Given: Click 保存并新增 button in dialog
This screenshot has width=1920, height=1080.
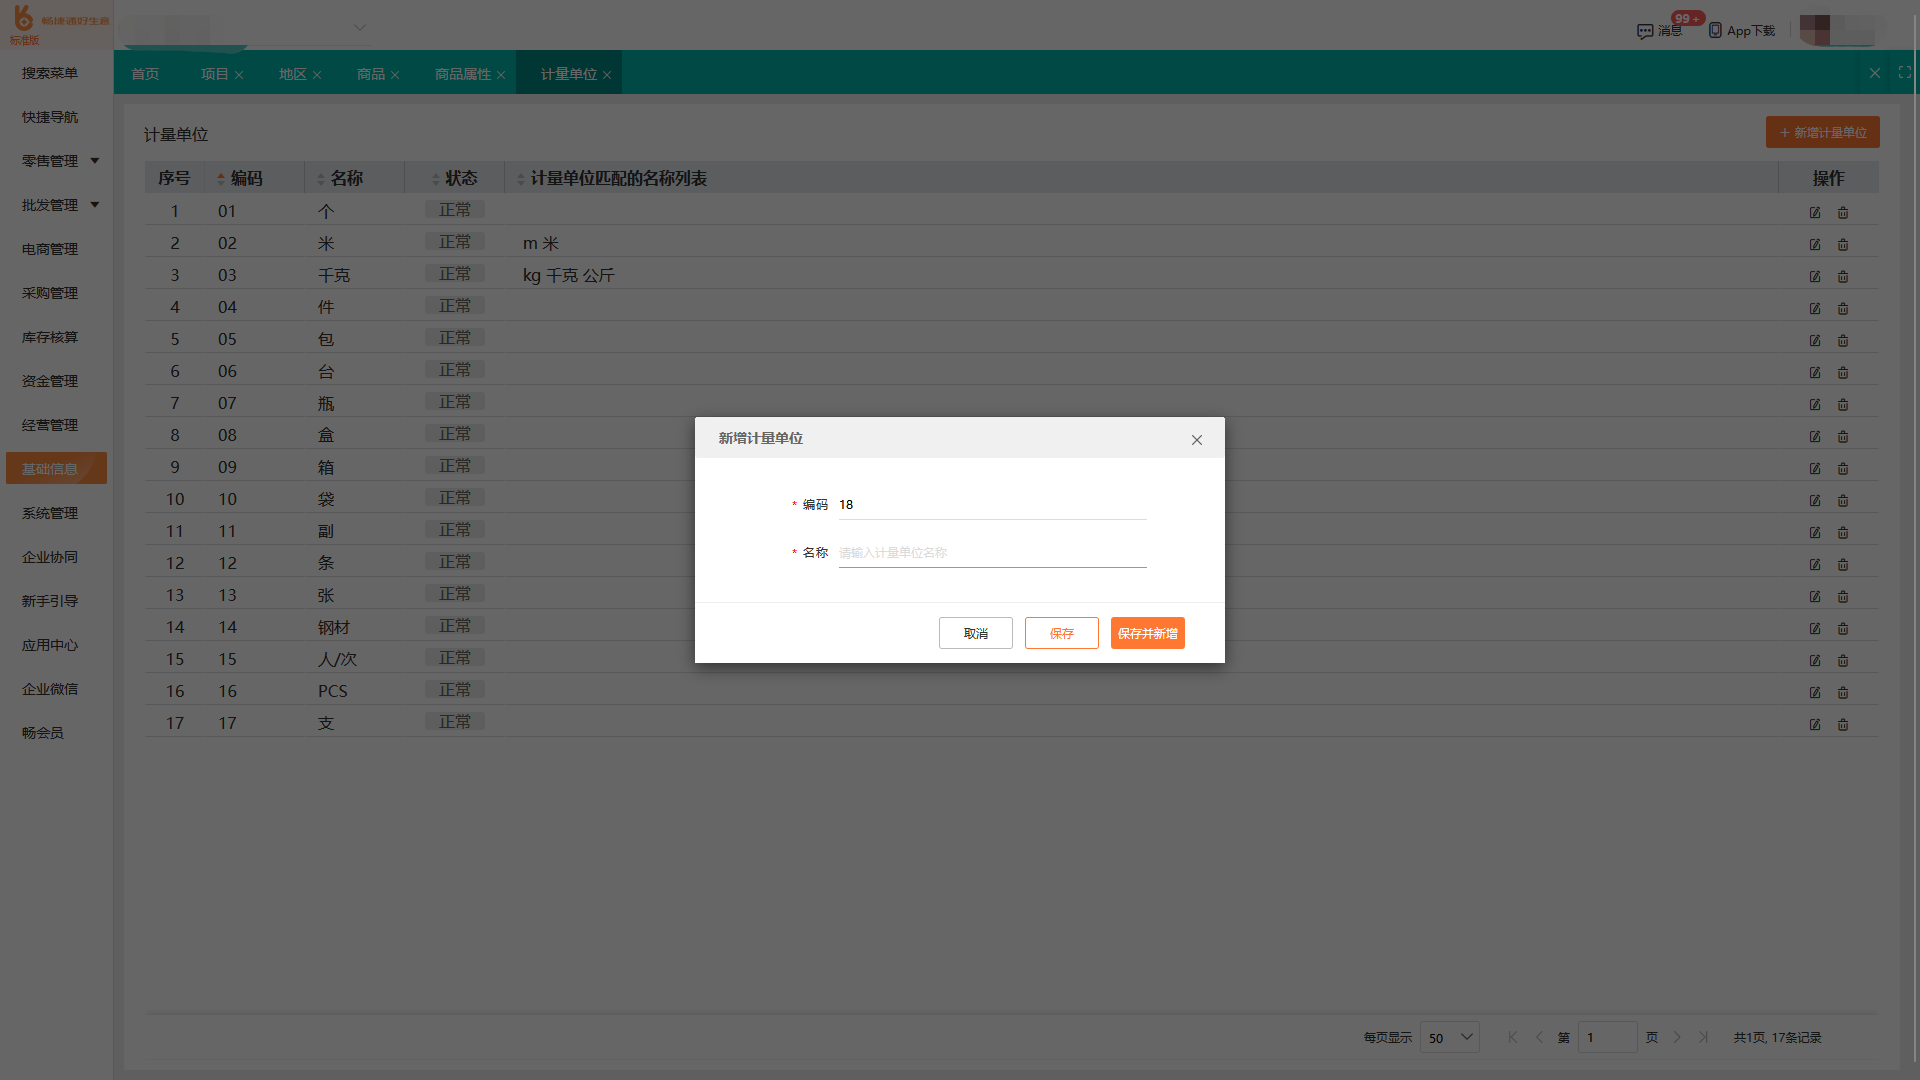Looking at the screenshot, I should pos(1146,633).
